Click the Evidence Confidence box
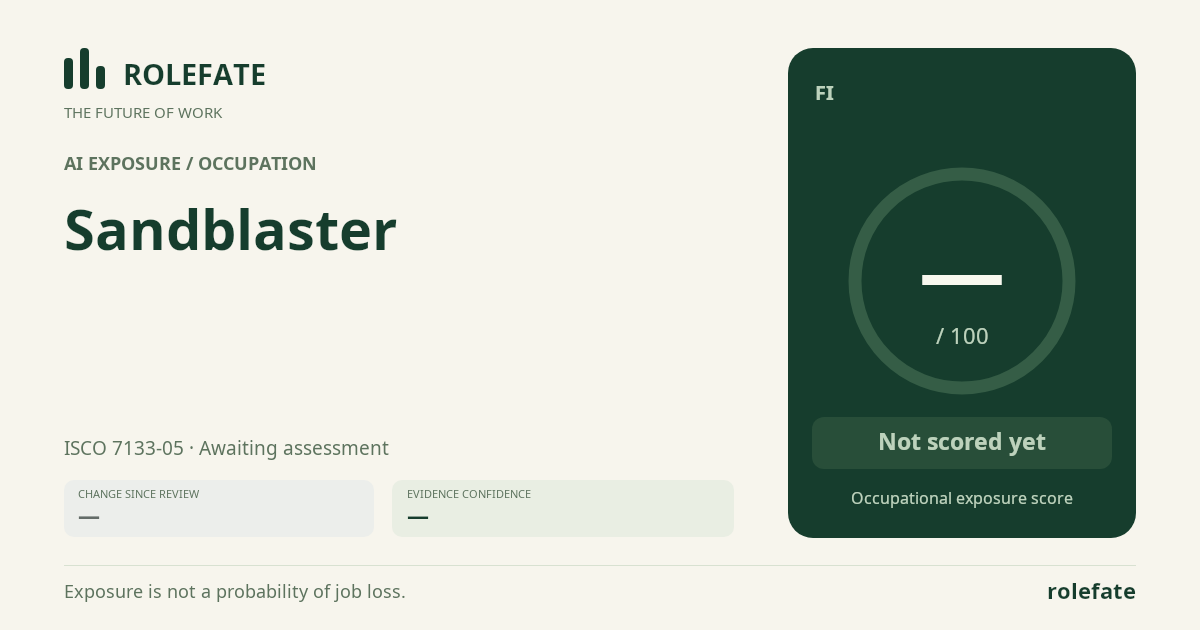The height and width of the screenshot is (630, 1200). (x=563, y=508)
